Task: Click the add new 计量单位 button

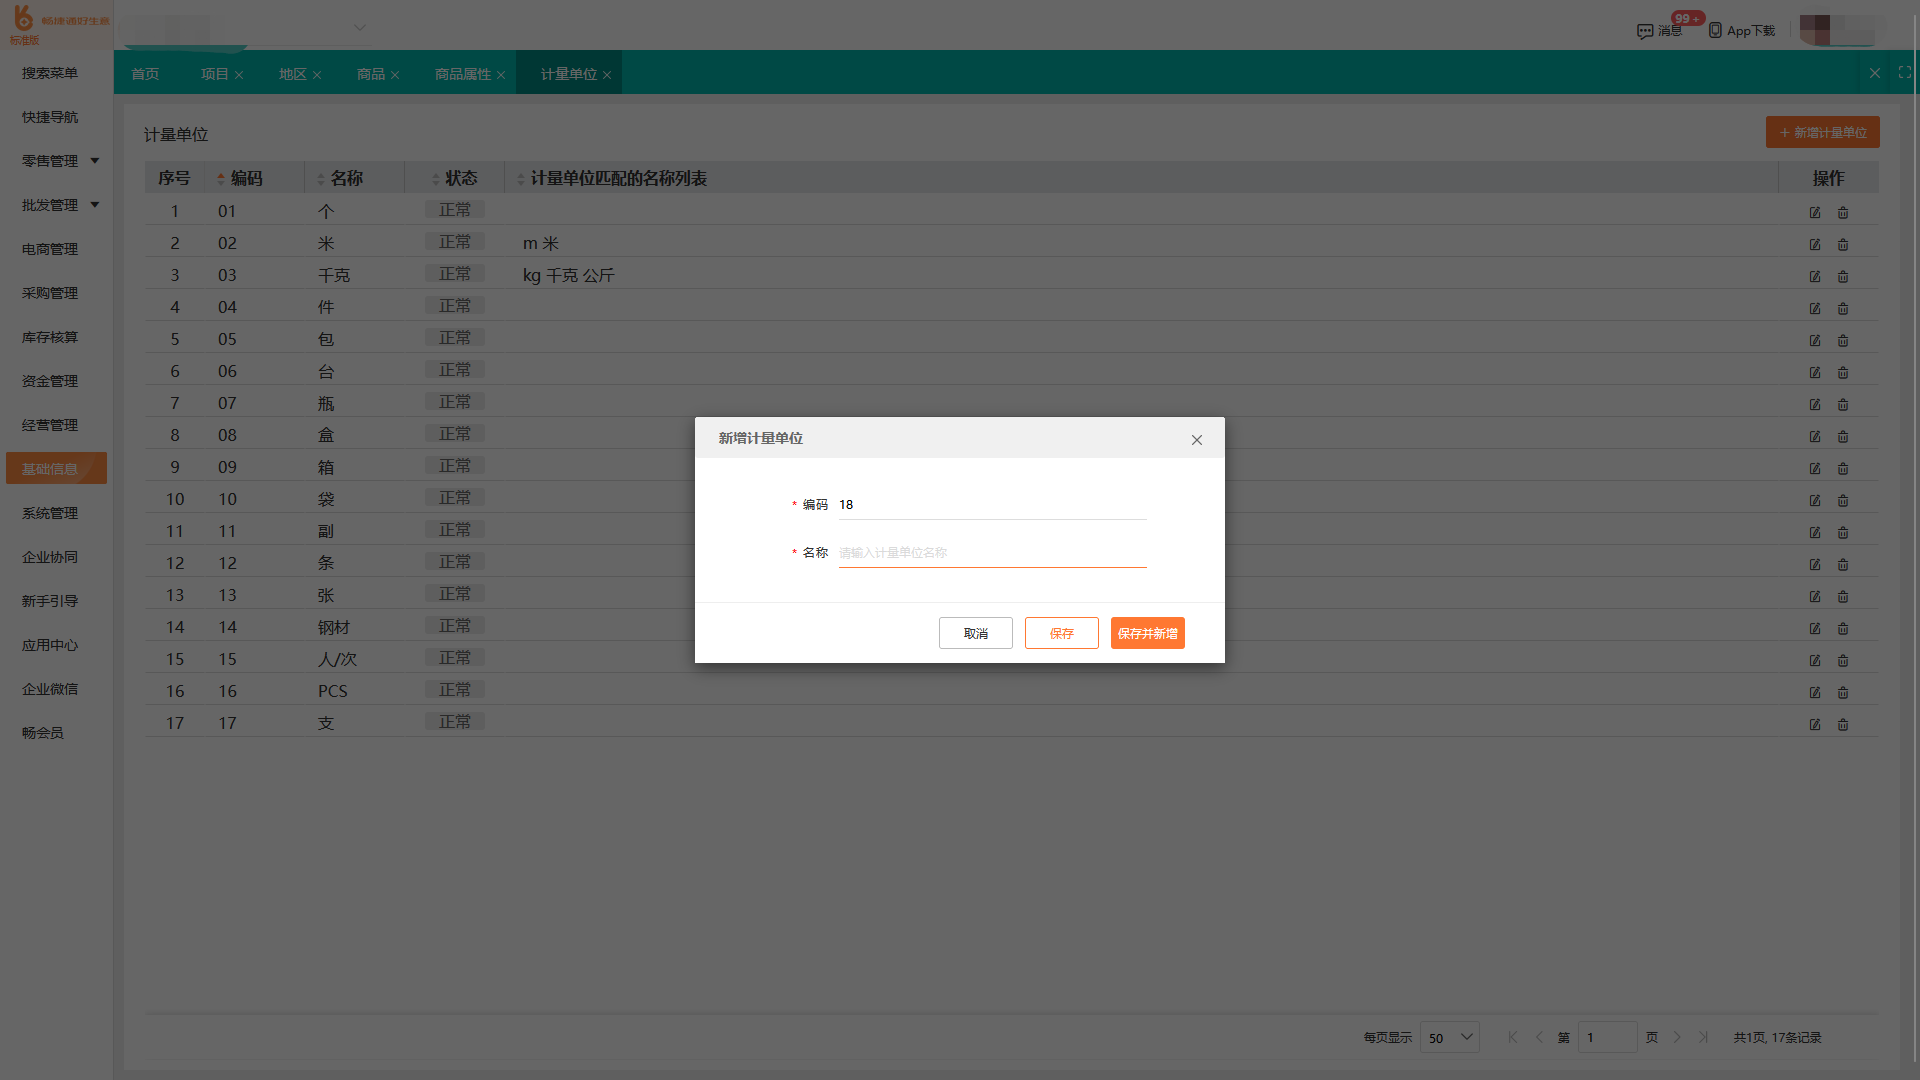Action: click(x=1822, y=132)
